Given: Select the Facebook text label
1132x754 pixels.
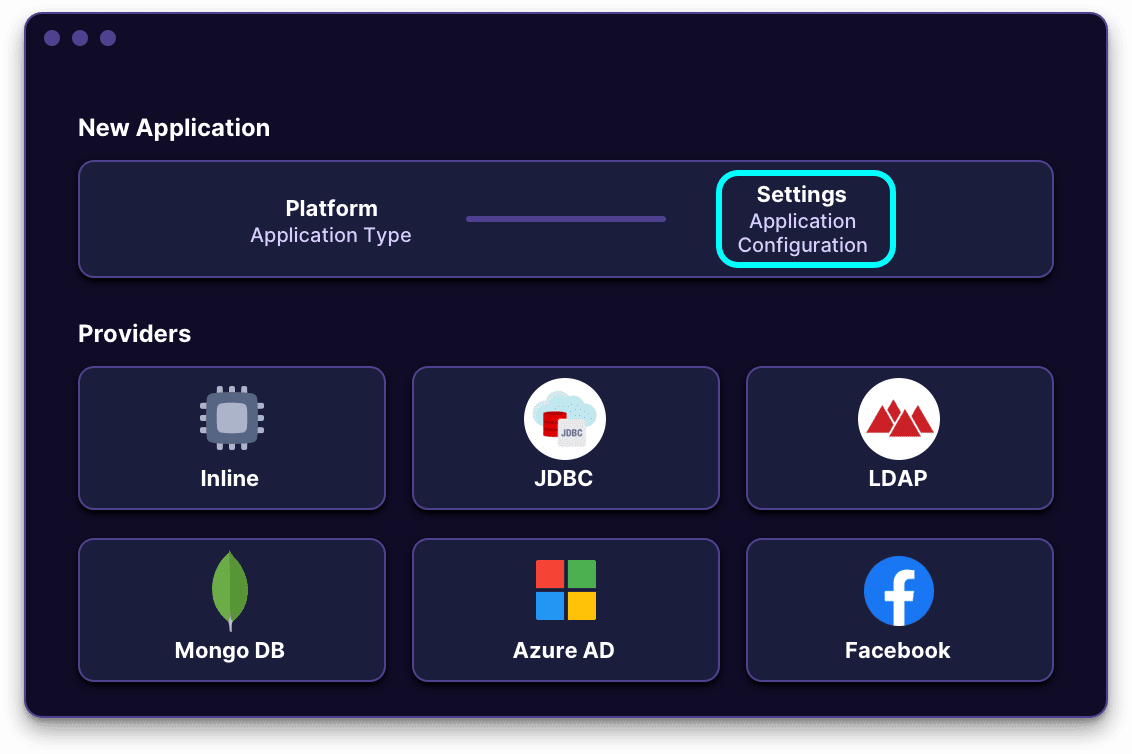Looking at the screenshot, I should [x=898, y=651].
